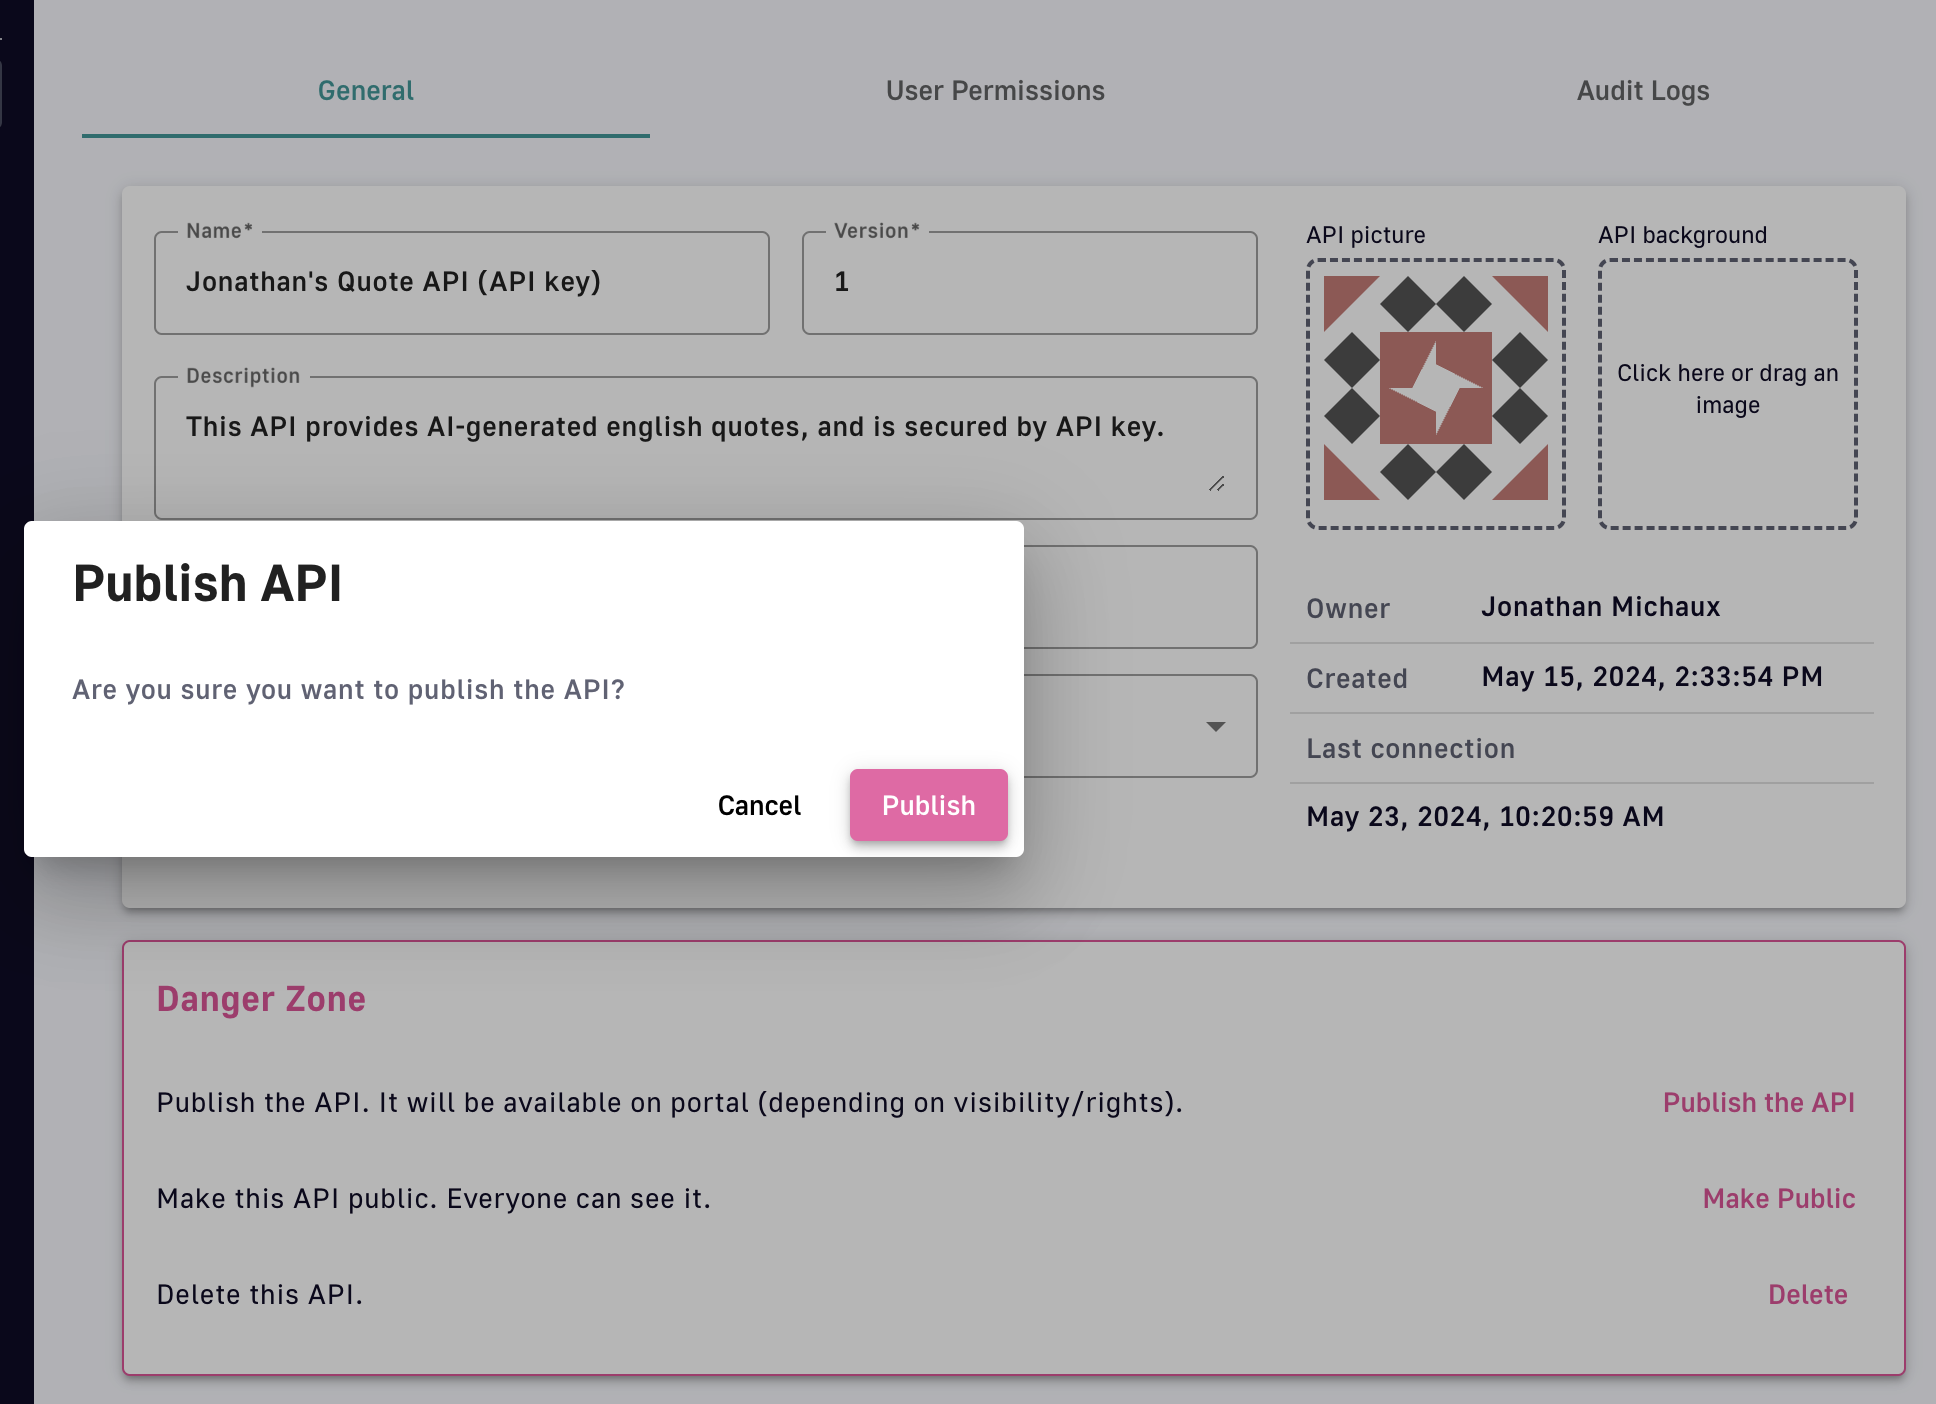1936x1404 pixels.
Task: Click the partially hidden field above the dropdown
Action: 1140,597
